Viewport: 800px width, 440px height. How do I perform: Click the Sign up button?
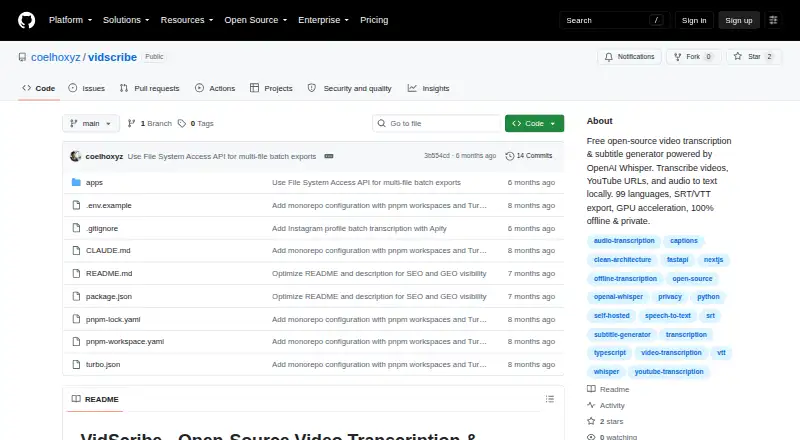coord(739,20)
